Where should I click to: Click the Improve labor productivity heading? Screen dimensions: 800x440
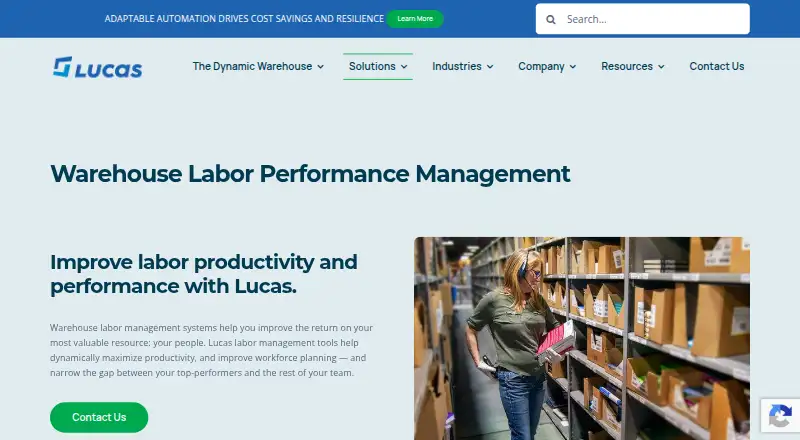(x=204, y=274)
